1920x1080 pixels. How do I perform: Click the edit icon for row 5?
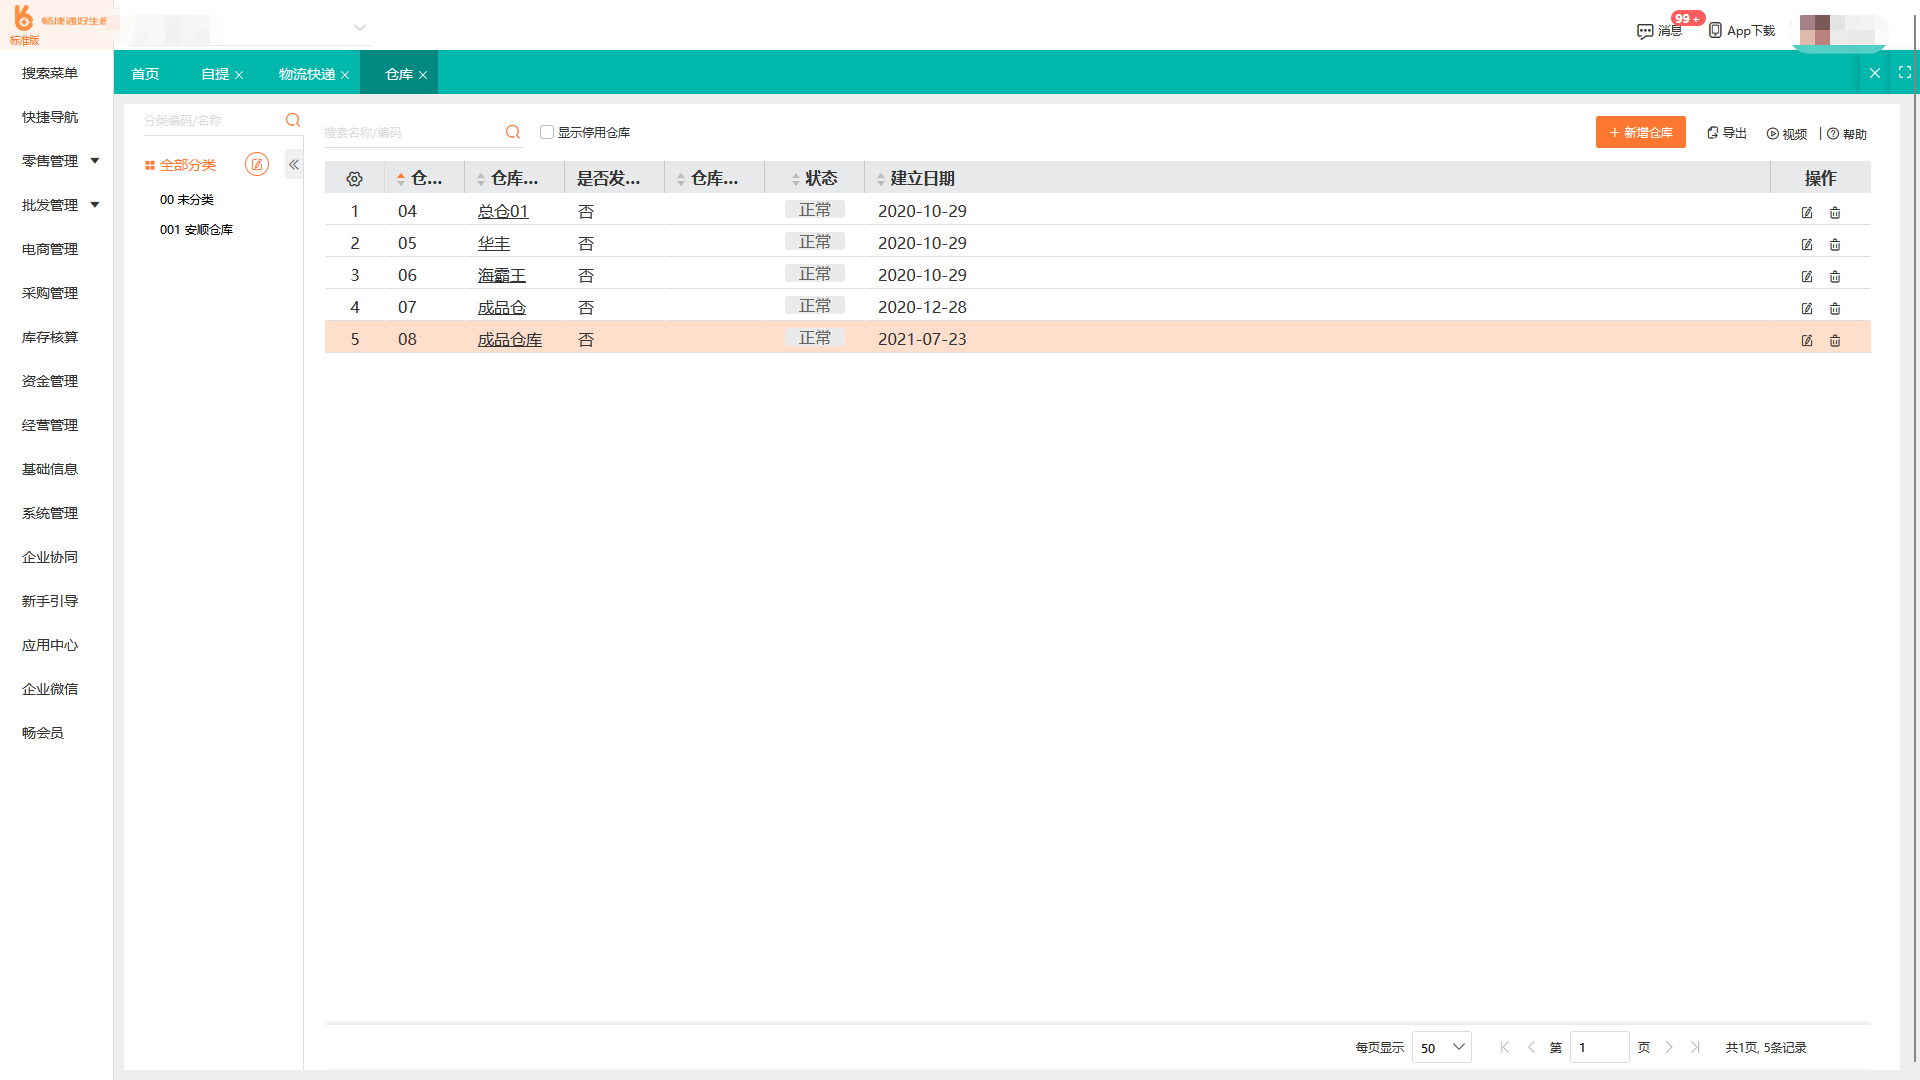[x=1807, y=339]
